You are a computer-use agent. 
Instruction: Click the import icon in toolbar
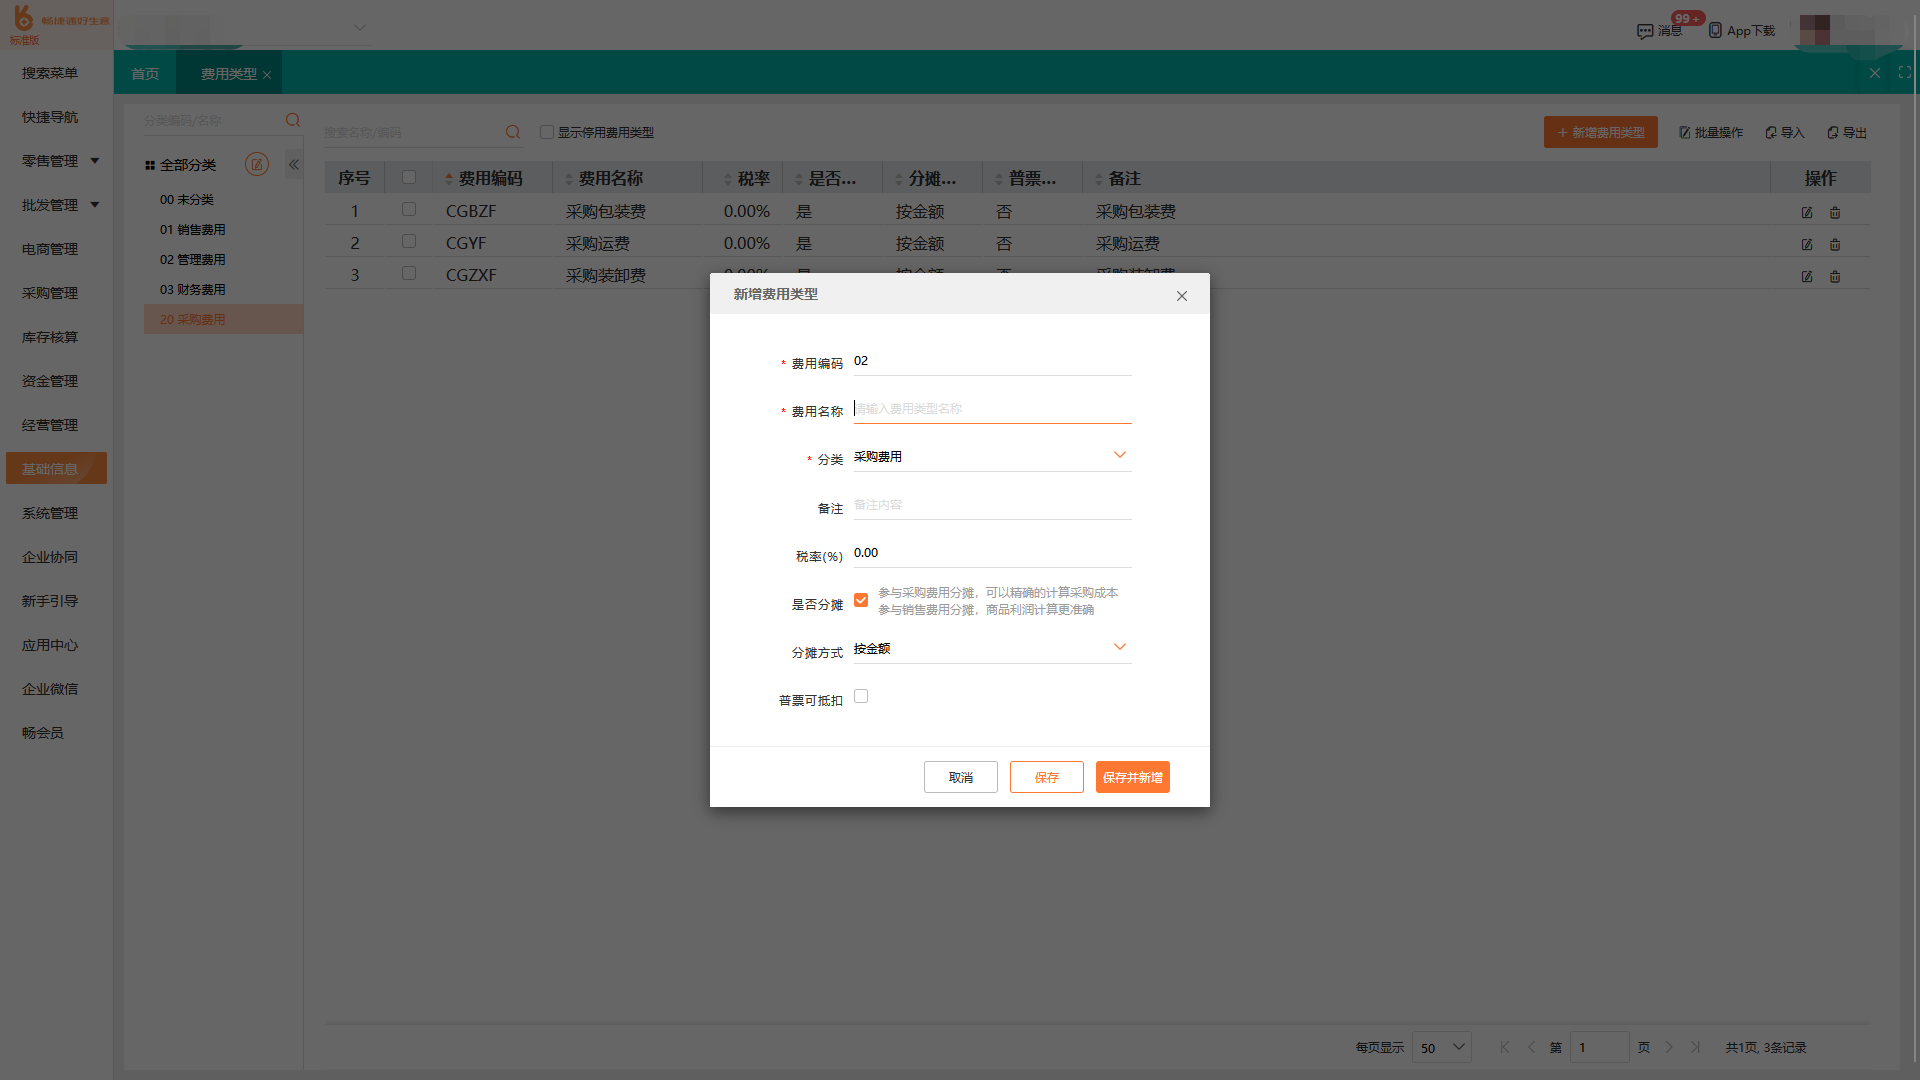click(x=1787, y=131)
